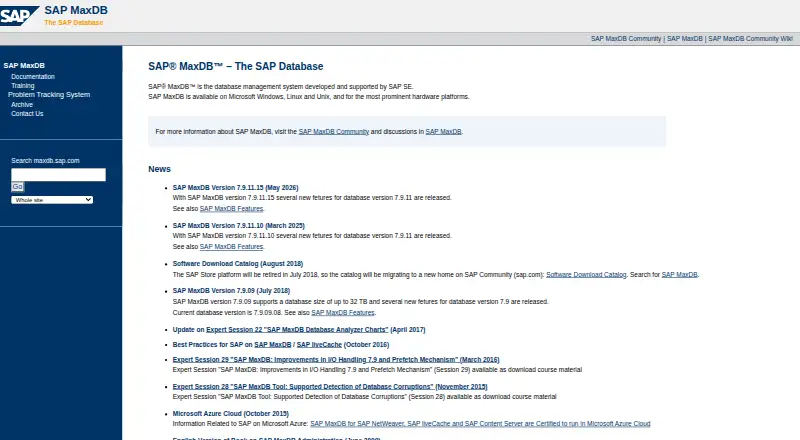Viewport: 800px width, 440px height.
Task: Open Expert Session 29 I/O Handling link
Action: click(x=336, y=360)
